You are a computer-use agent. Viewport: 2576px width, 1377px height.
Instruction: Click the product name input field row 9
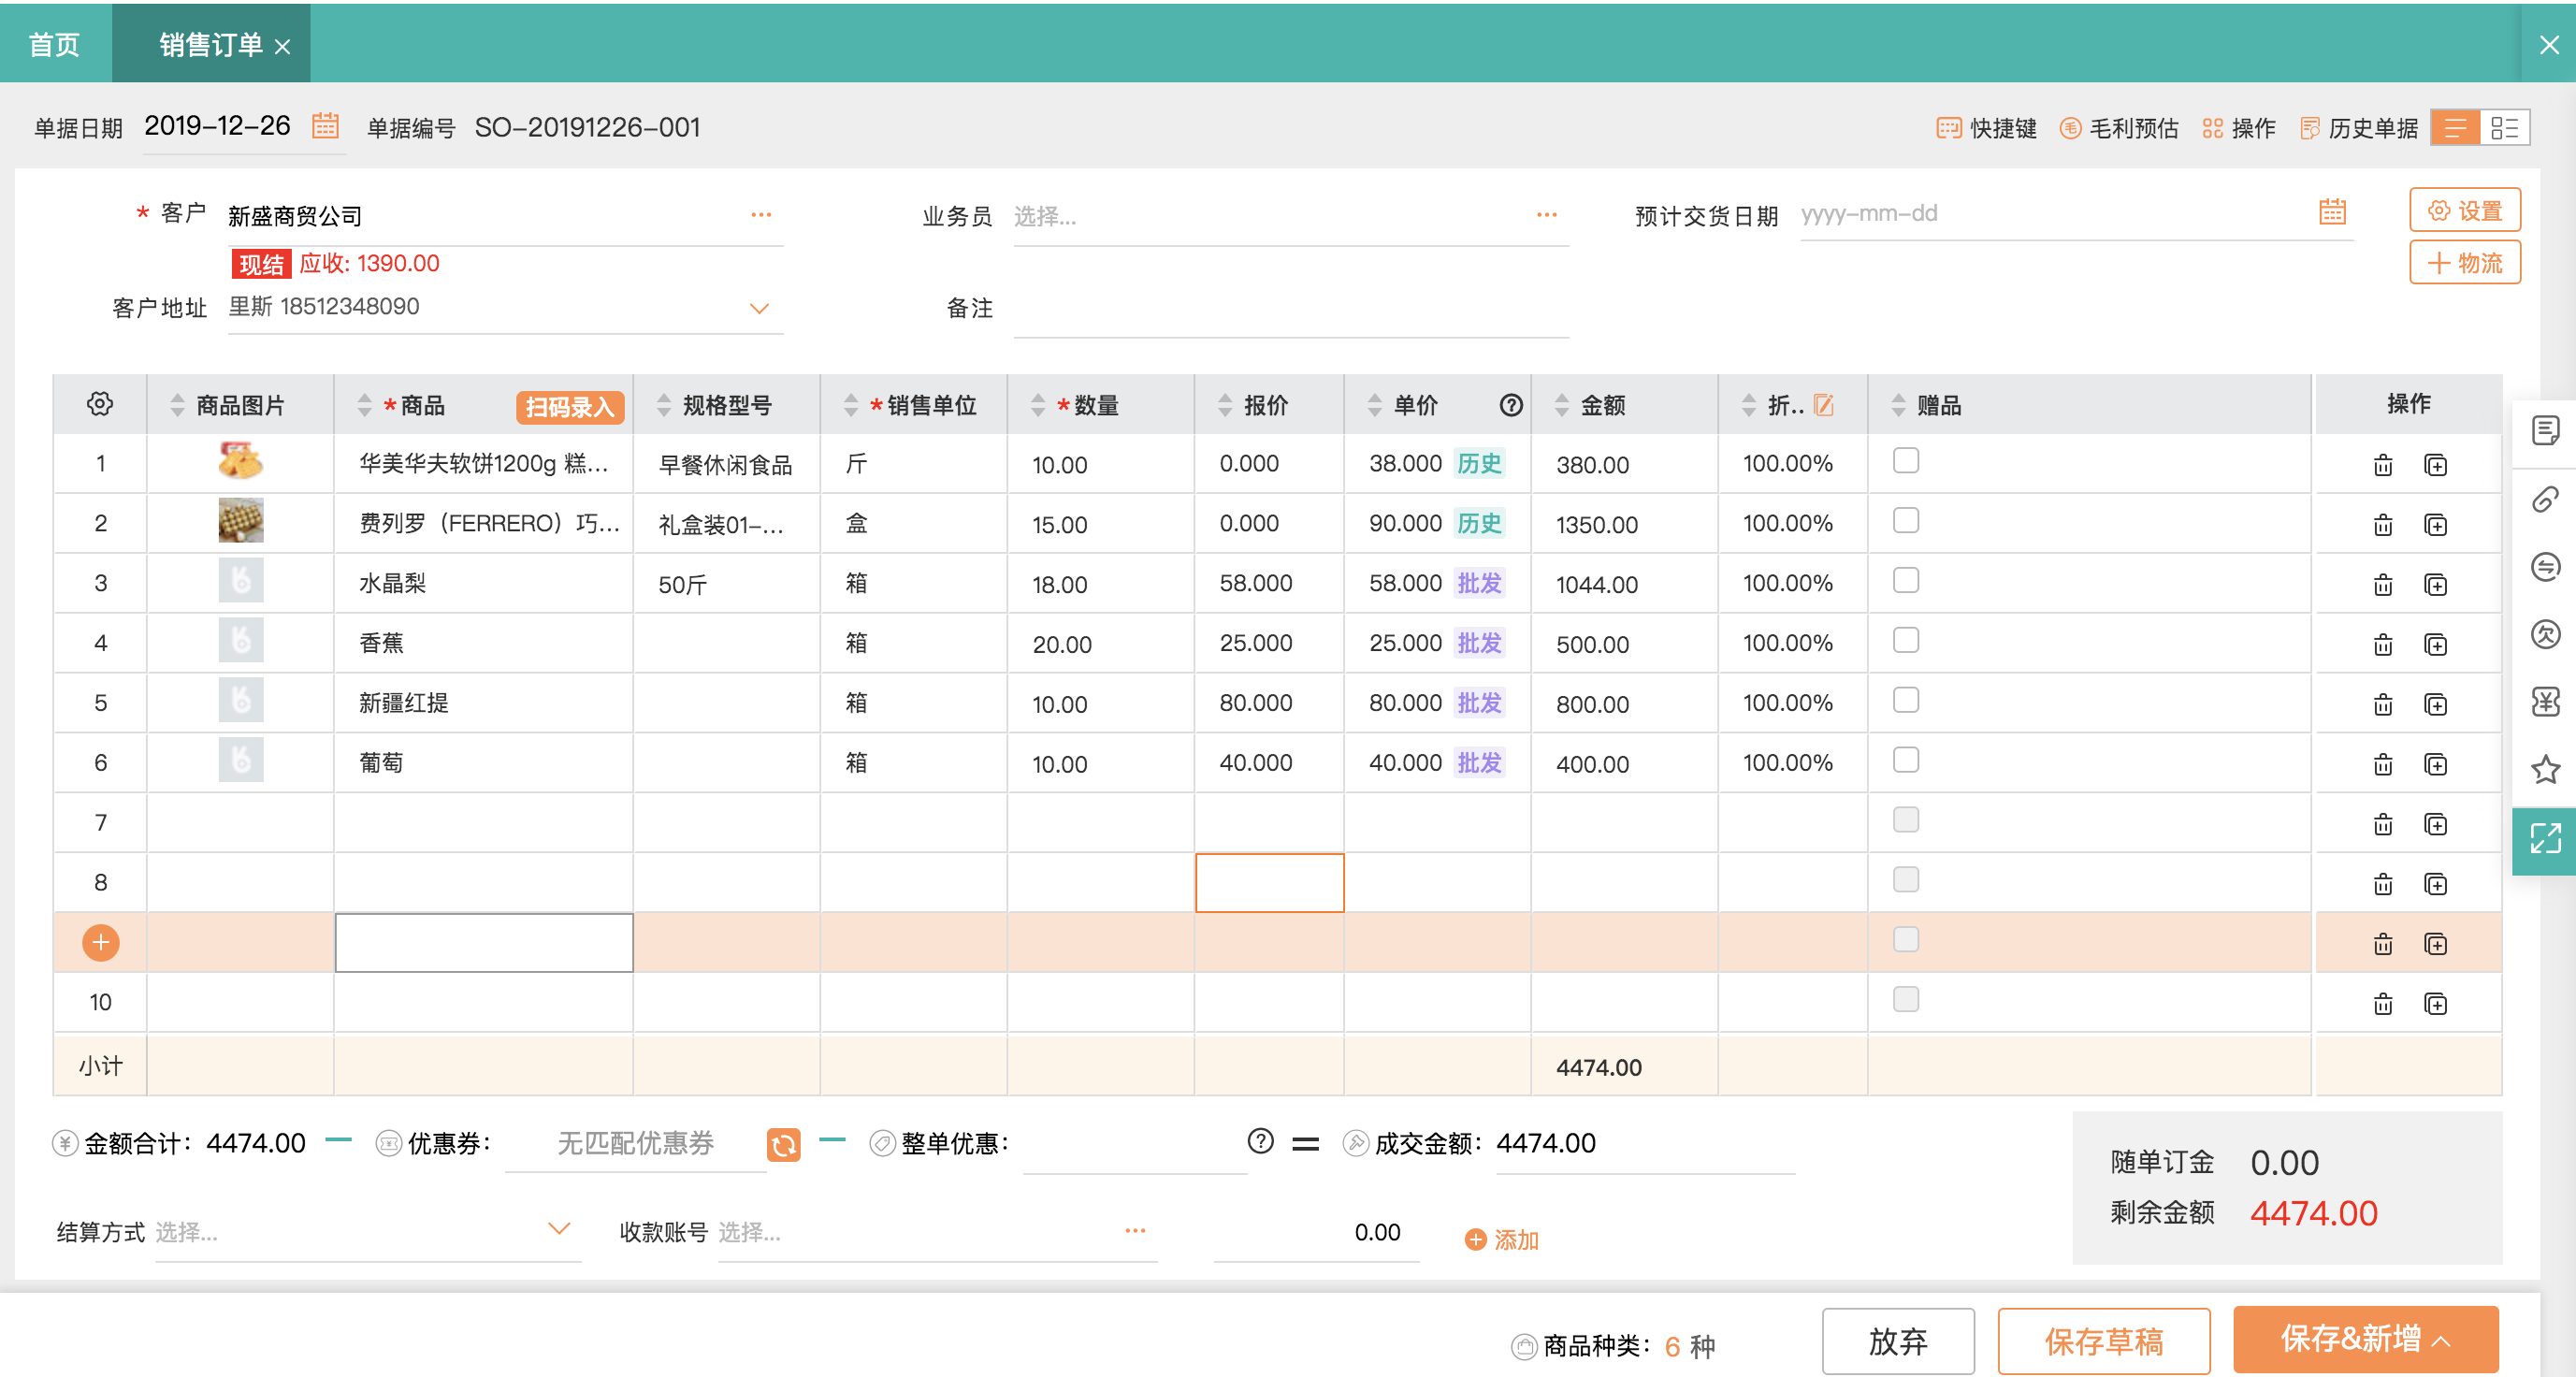[x=482, y=941]
